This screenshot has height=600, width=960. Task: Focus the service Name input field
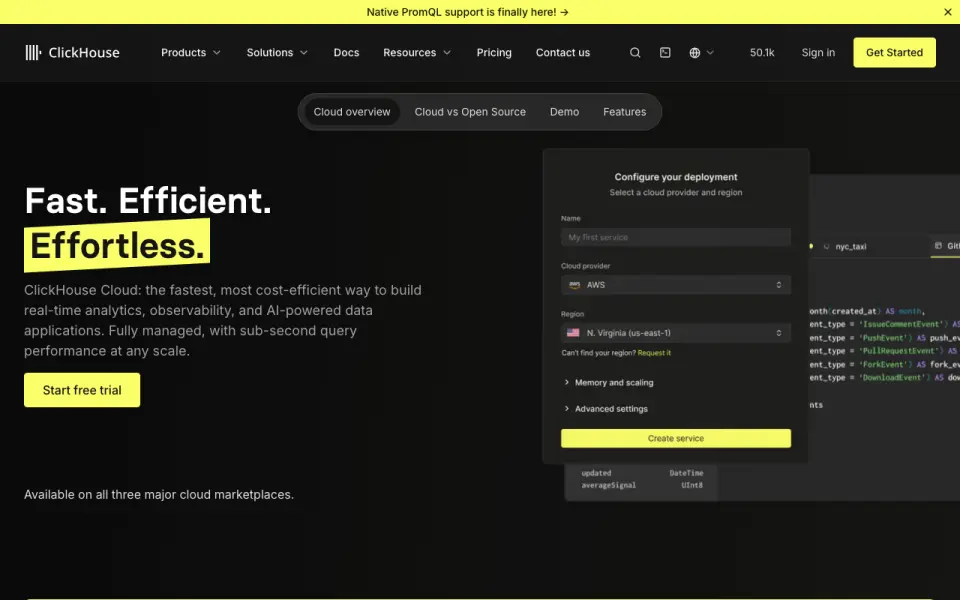[x=675, y=237]
